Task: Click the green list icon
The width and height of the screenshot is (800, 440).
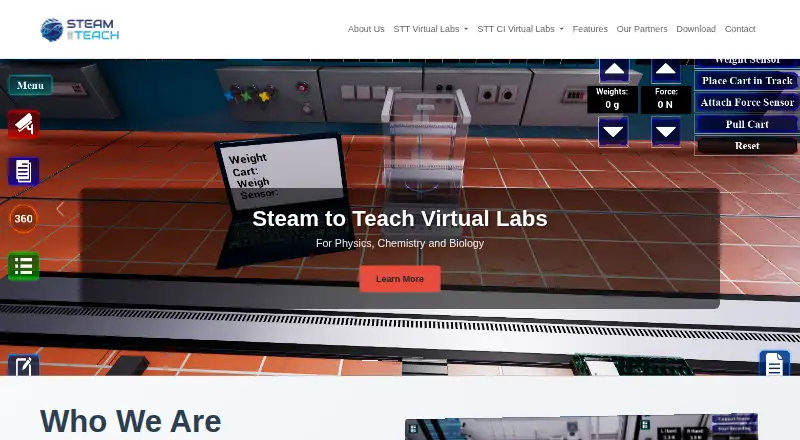Action: click(x=23, y=266)
